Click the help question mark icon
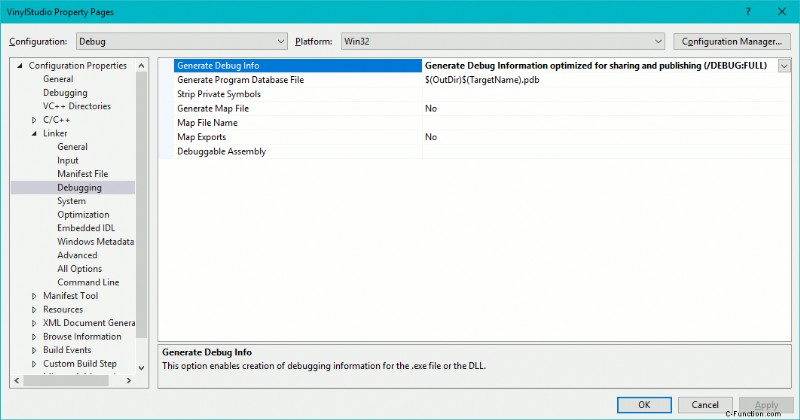800x420 pixels. (747, 10)
